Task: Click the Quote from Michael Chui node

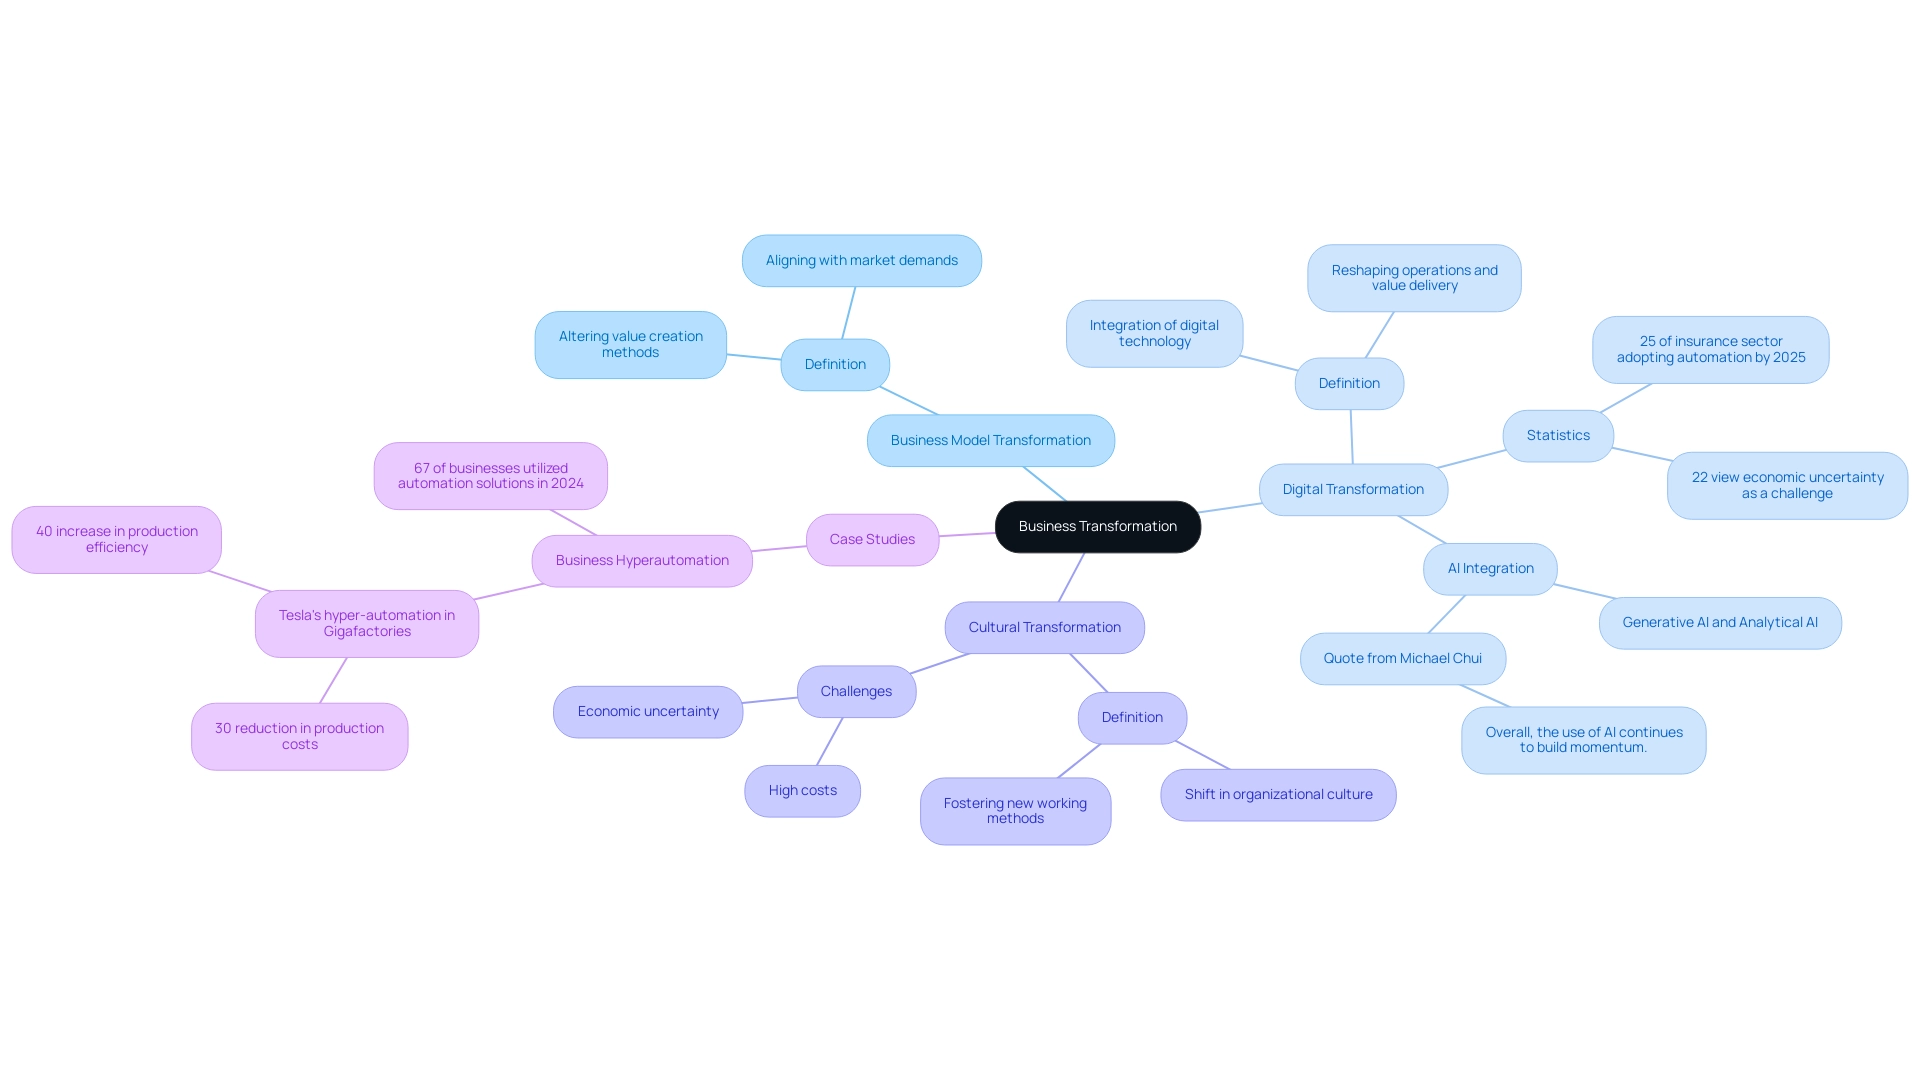Action: tap(1400, 657)
